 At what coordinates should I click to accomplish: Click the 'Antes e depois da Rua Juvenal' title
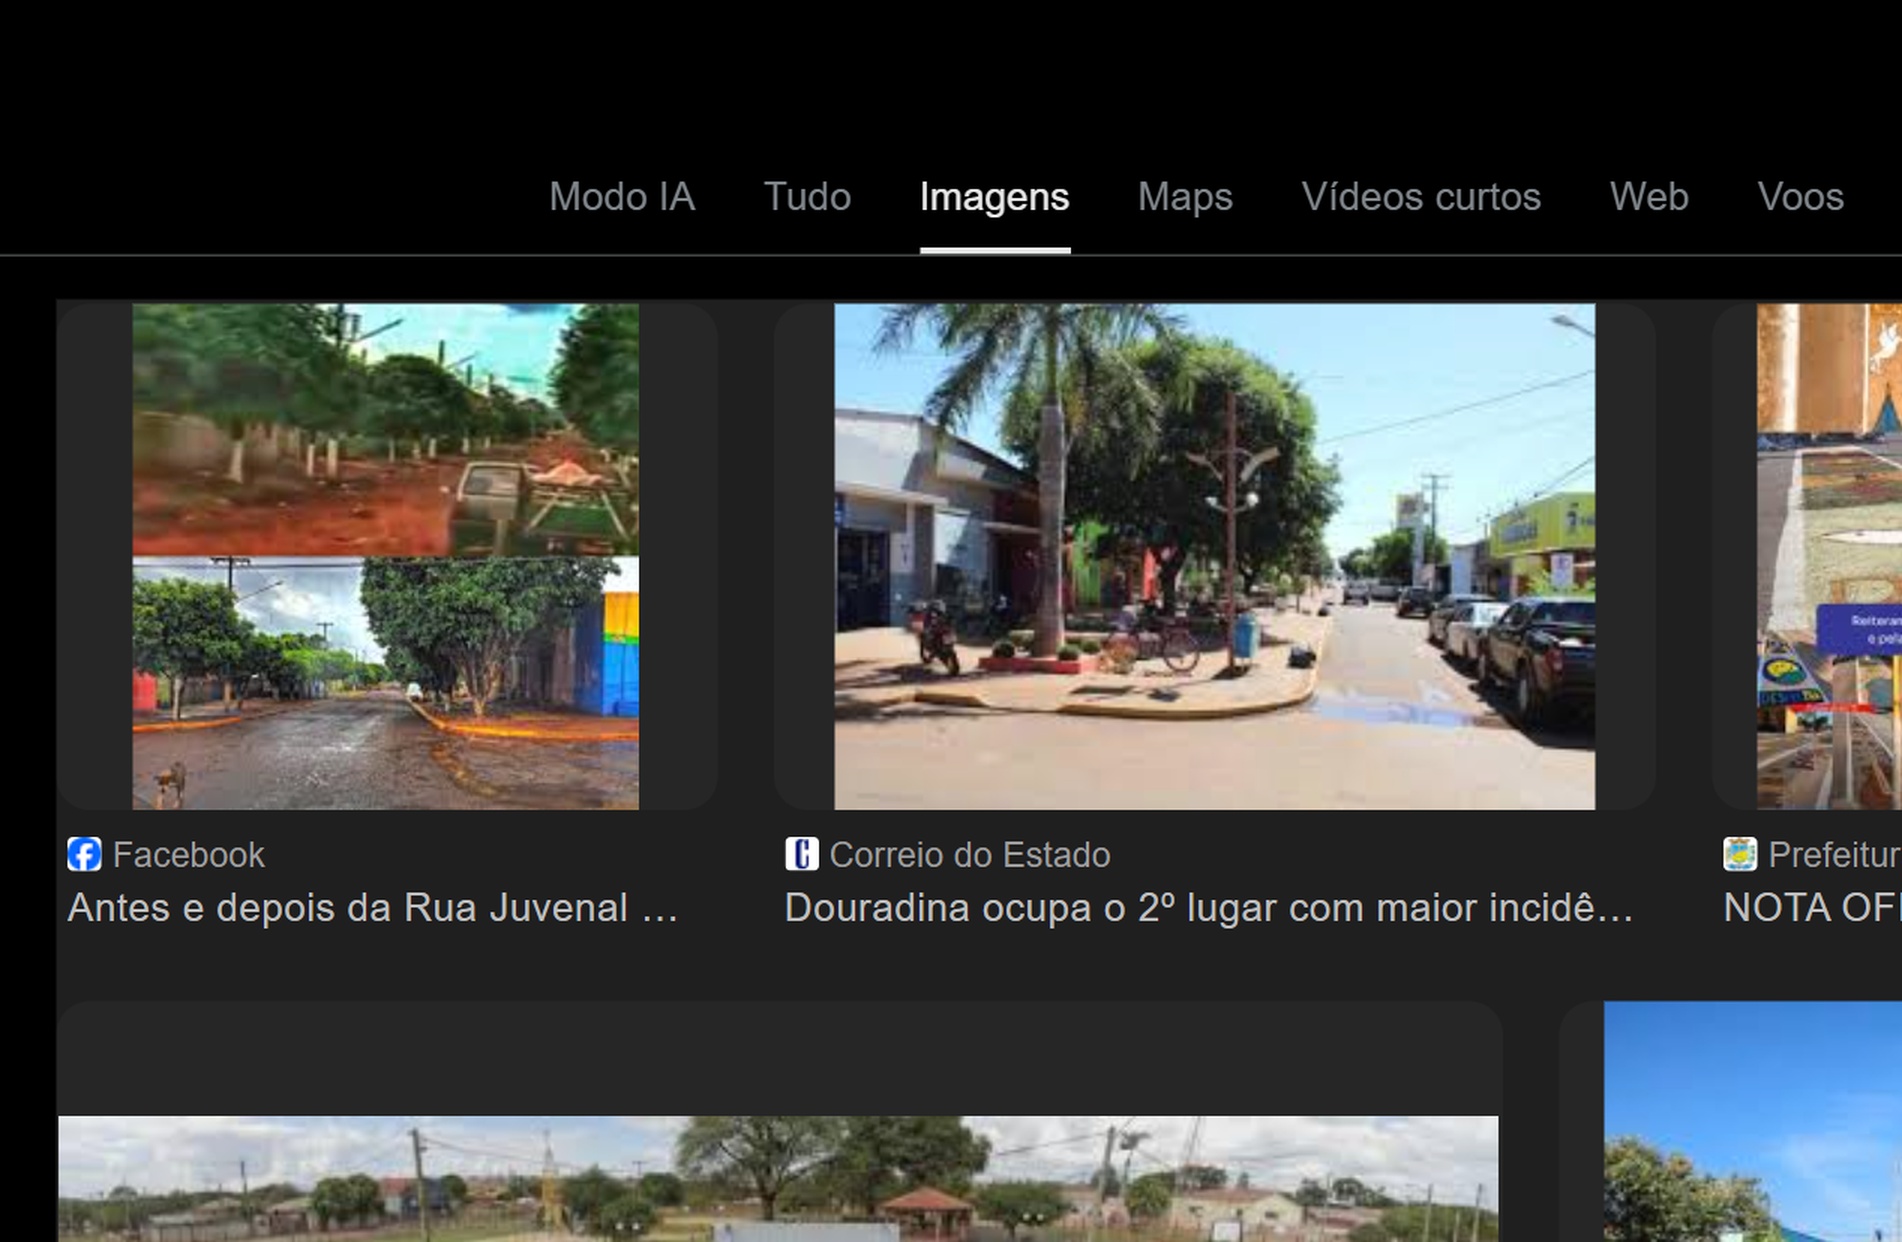coord(372,908)
